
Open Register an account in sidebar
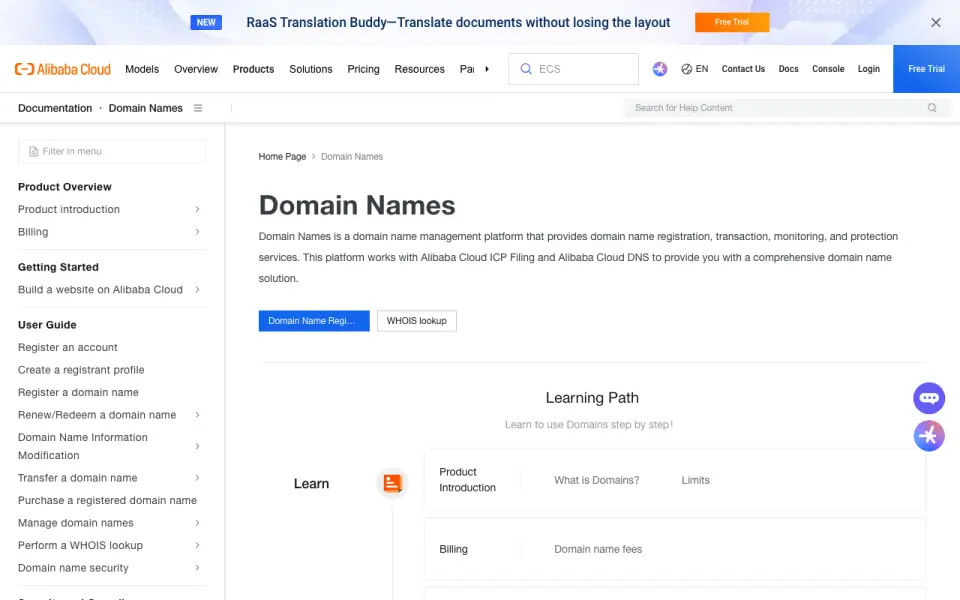[67, 347]
